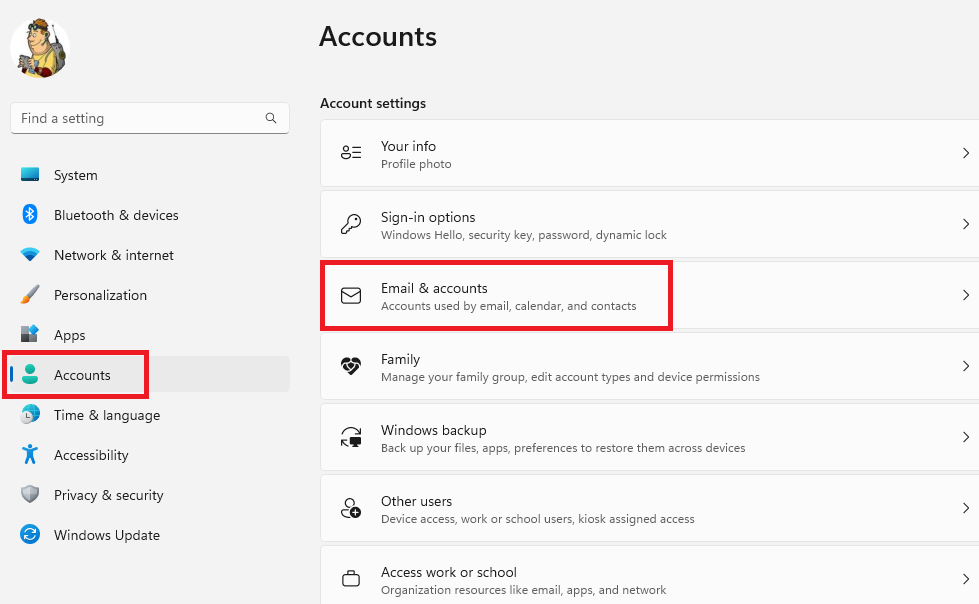
Task: Expand Your info with its chevron
Action: click(x=966, y=153)
